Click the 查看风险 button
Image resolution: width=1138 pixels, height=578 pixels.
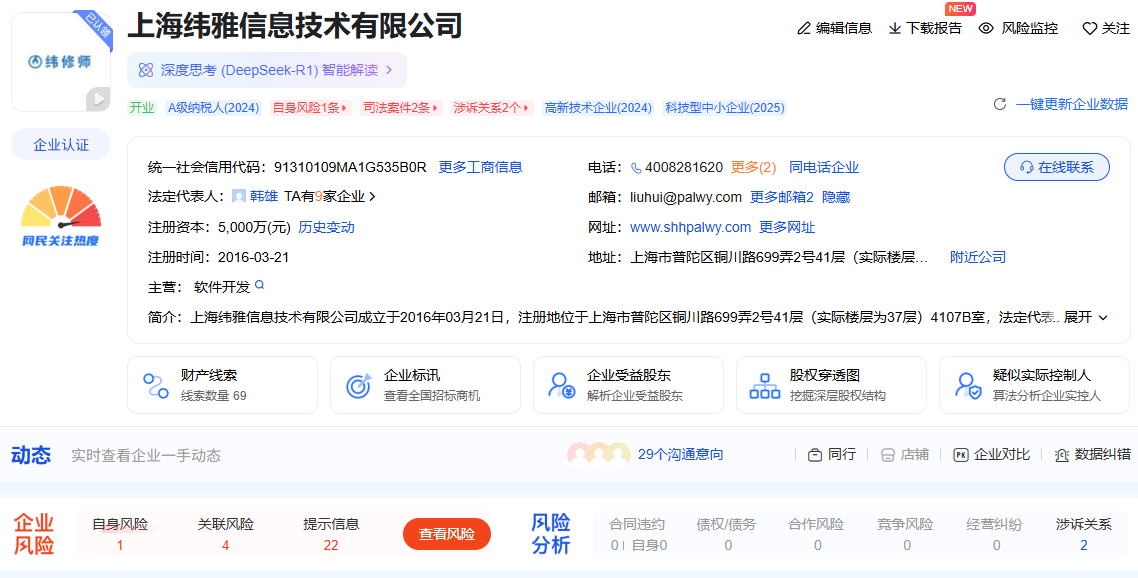click(446, 533)
